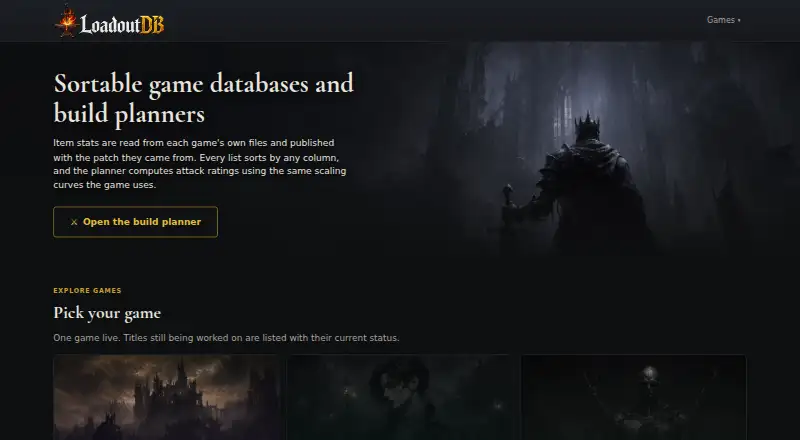Screen dimensions: 800x440
Task: Click the "One game live" status sentence
Action: click(x=226, y=338)
